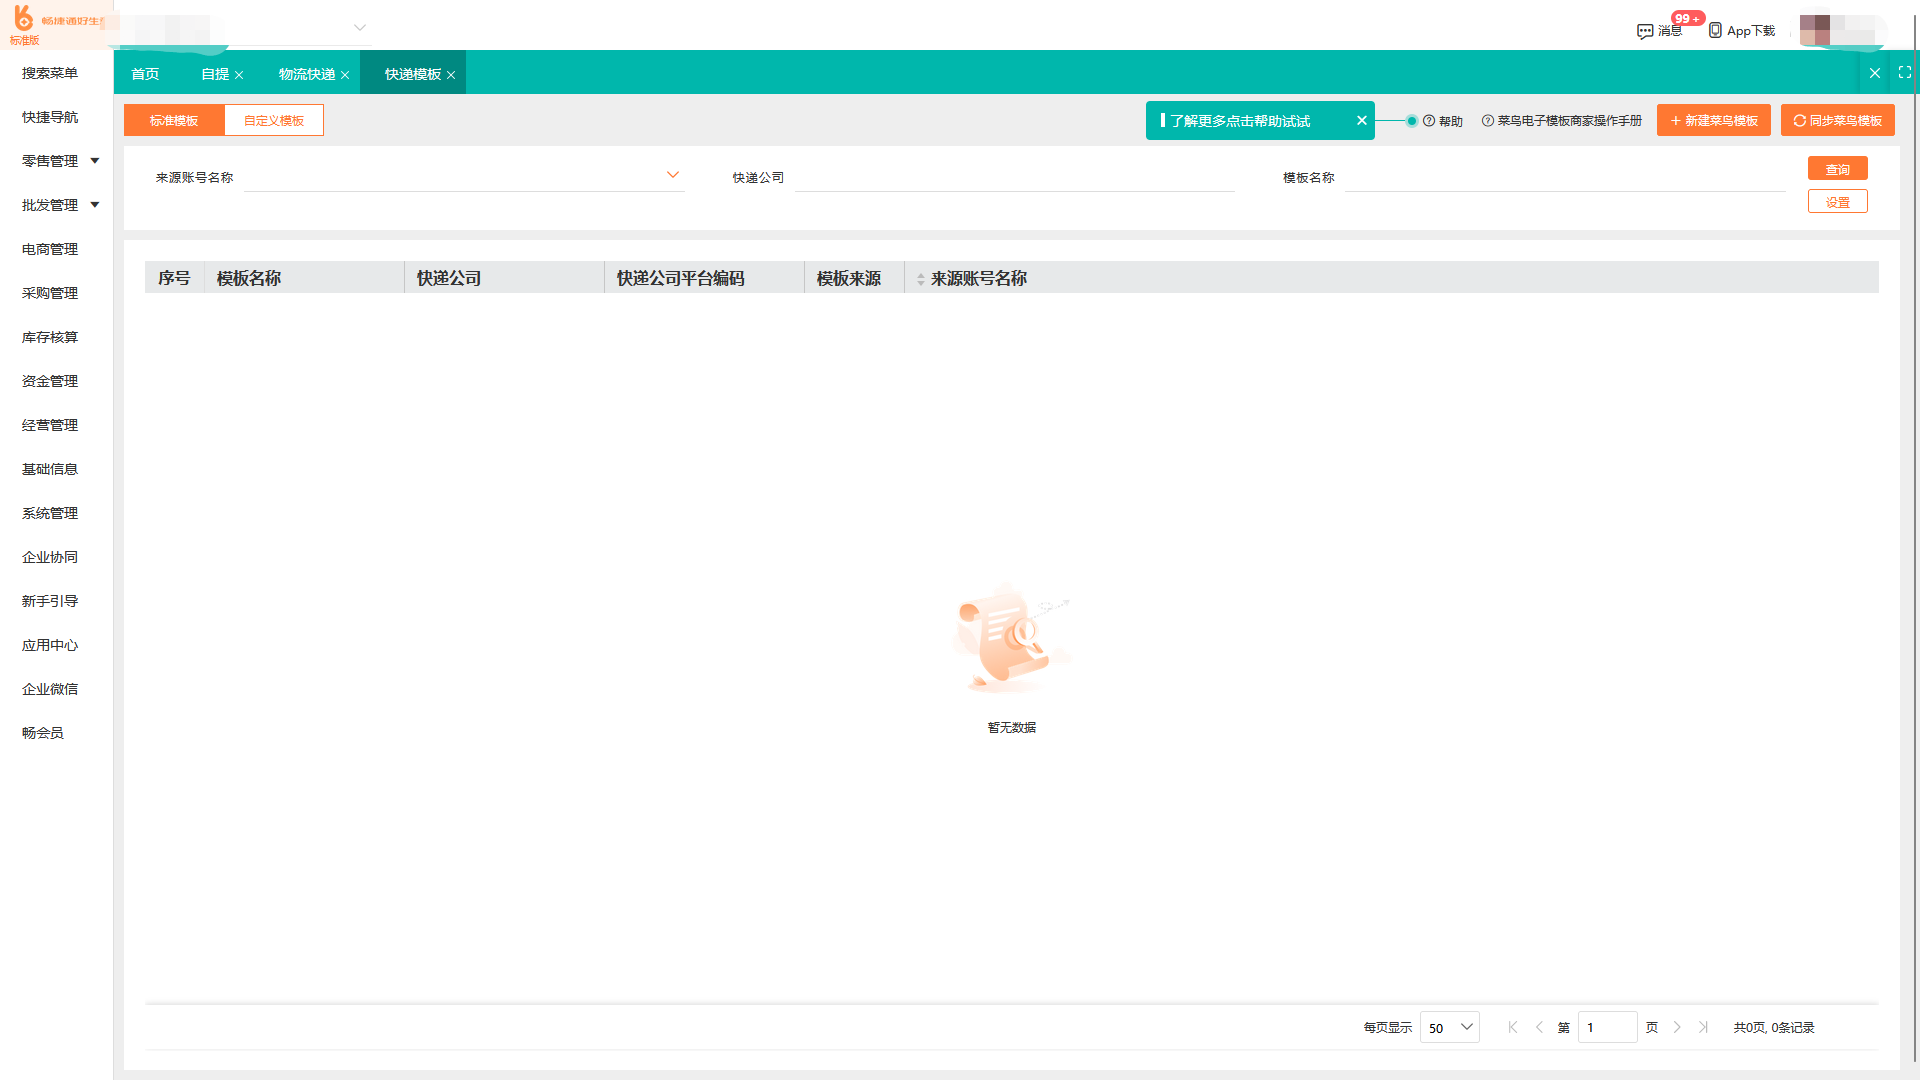Click the 新建鸟巢模板 button
The width and height of the screenshot is (1920, 1080).
[1714, 121]
